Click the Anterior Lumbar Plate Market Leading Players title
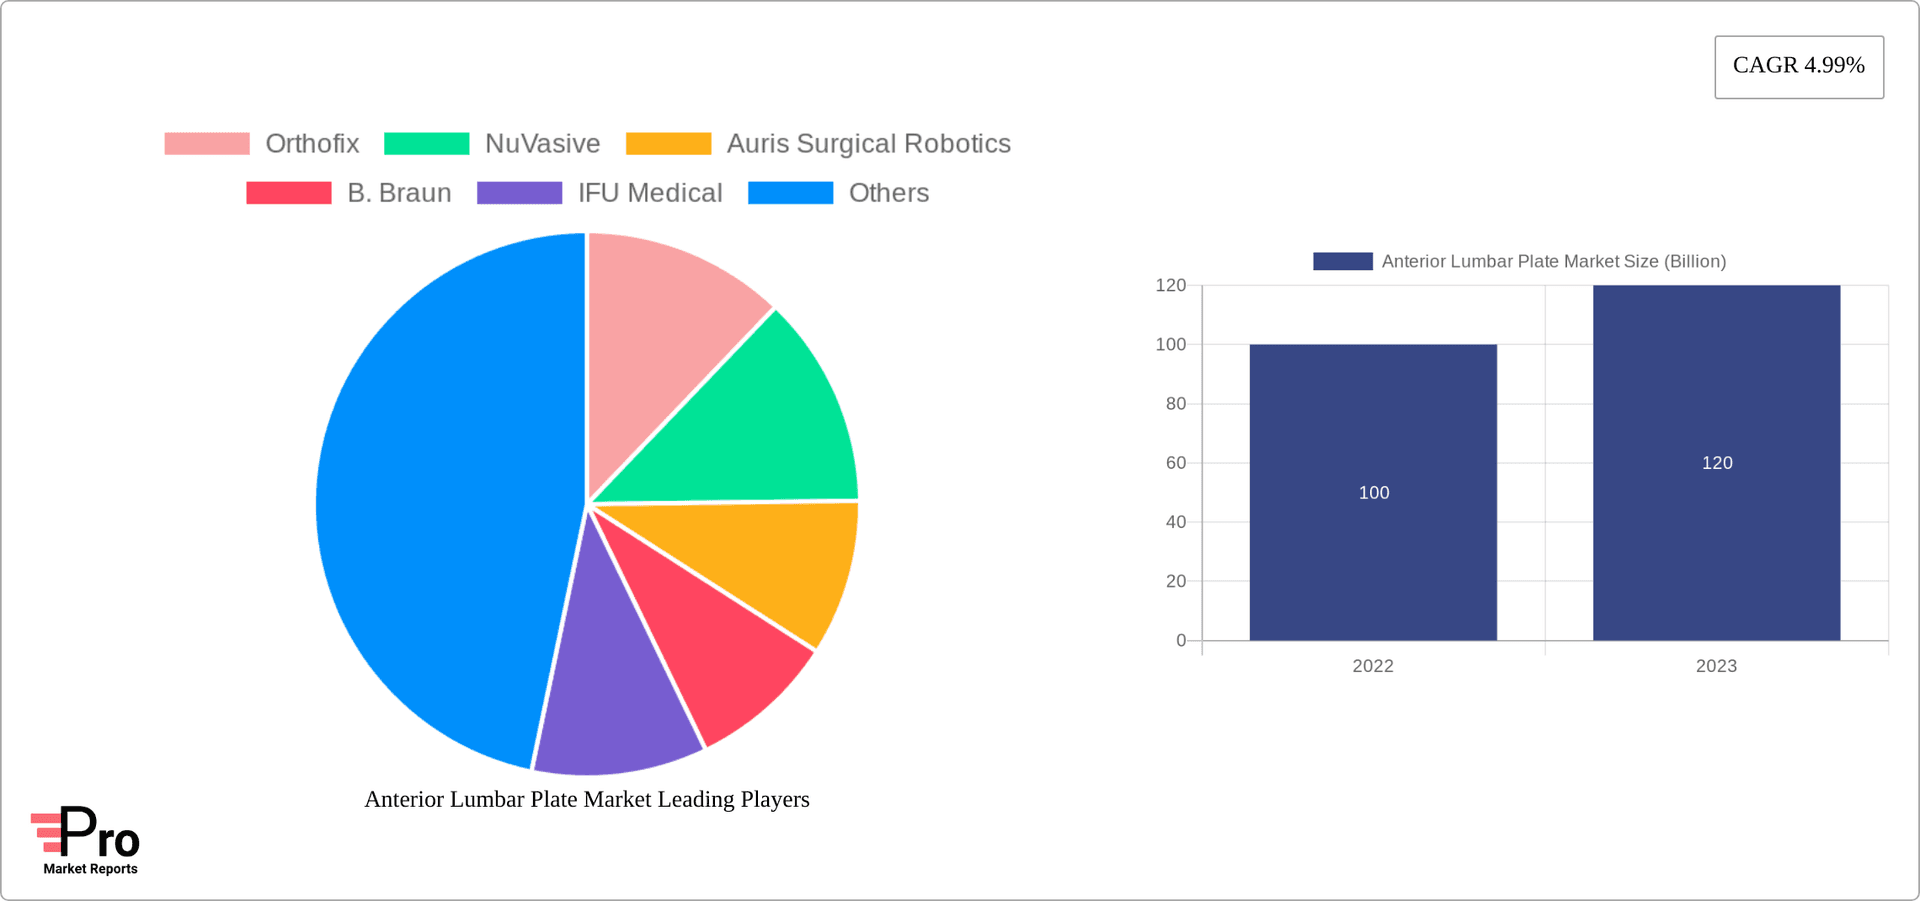The image size is (1920, 901). pyautogui.click(x=587, y=799)
